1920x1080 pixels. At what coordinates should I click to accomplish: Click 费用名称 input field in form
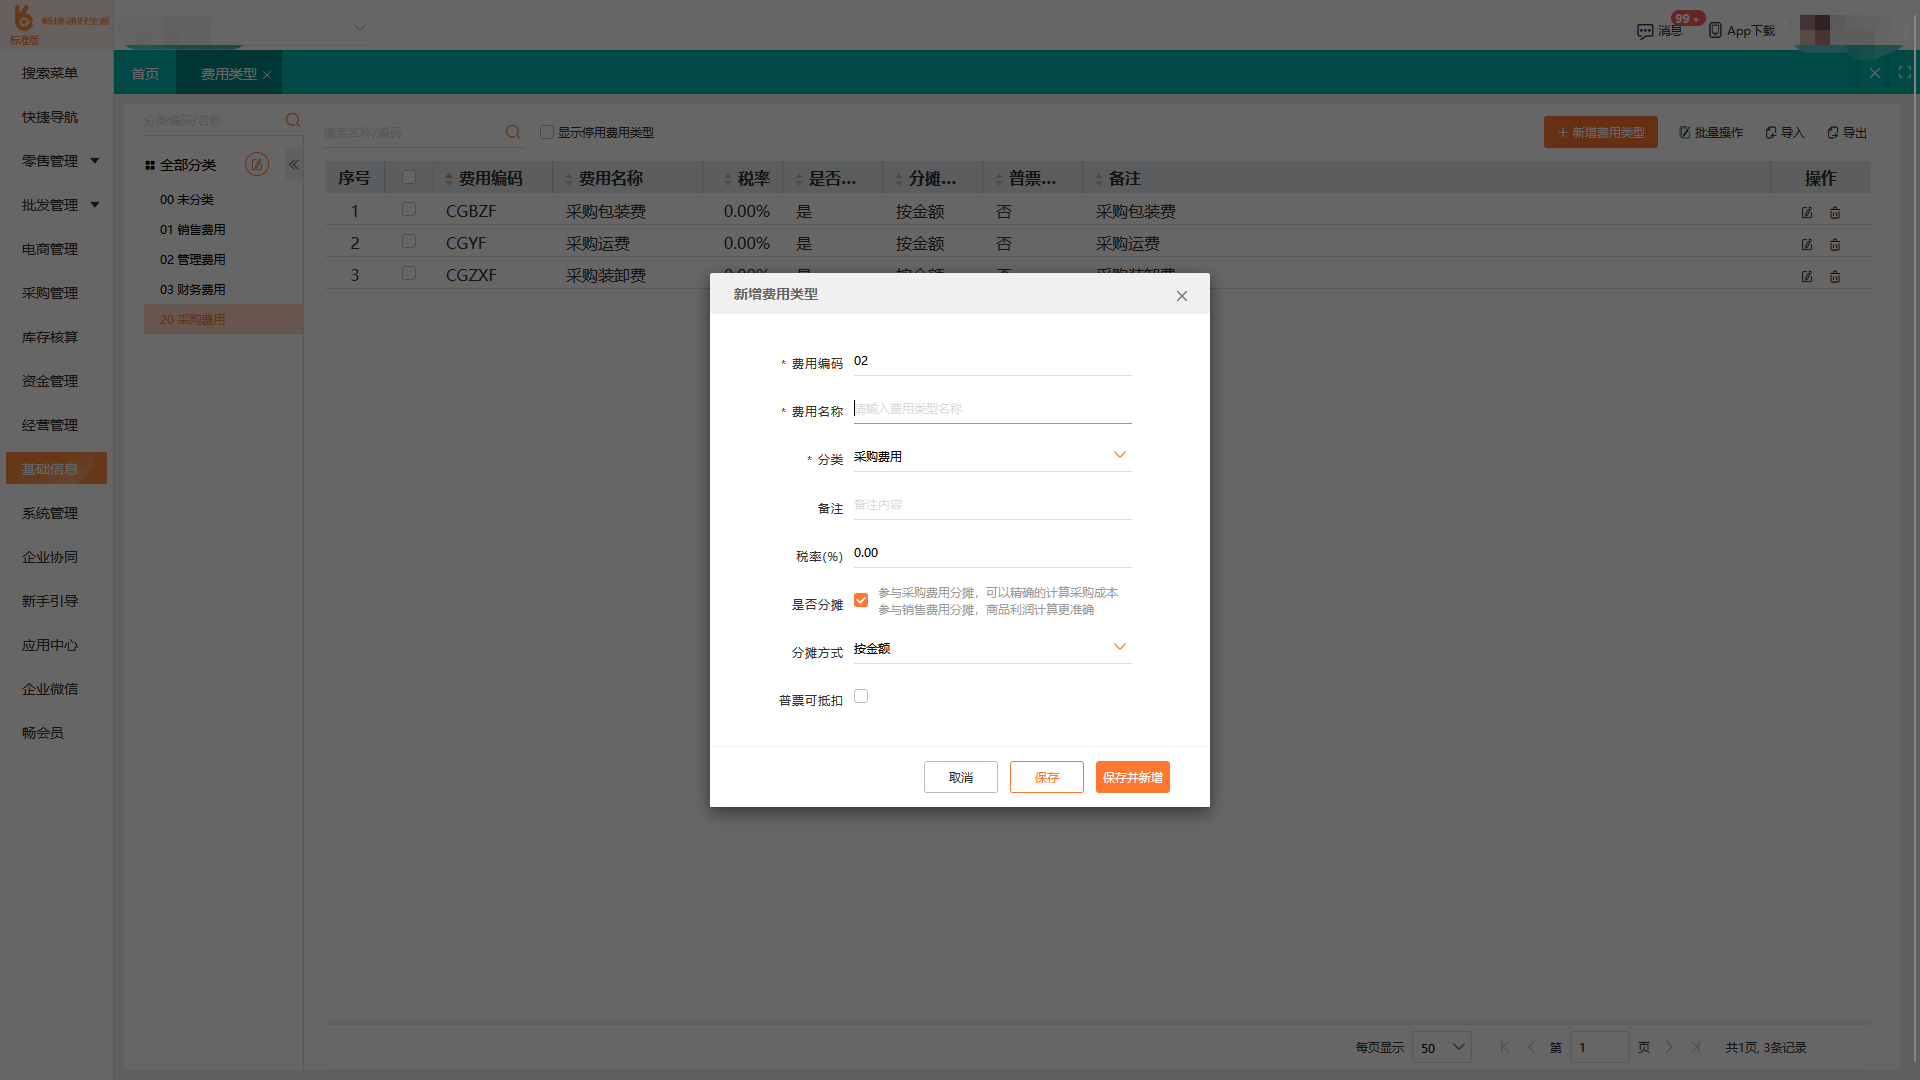993,409
